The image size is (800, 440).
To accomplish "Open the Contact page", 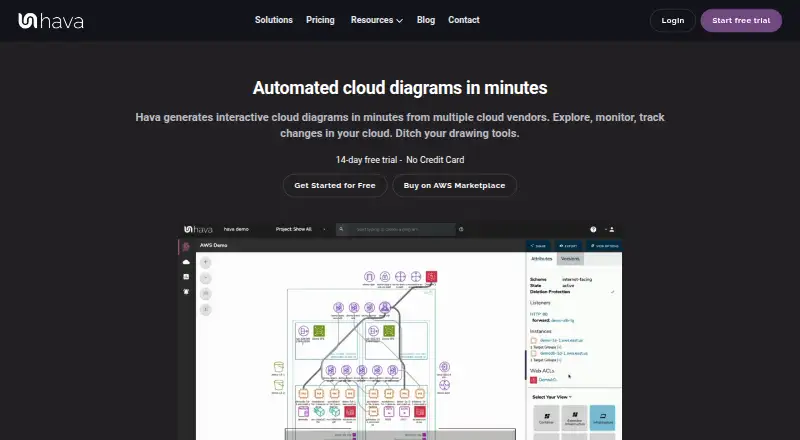I will 463,20.
